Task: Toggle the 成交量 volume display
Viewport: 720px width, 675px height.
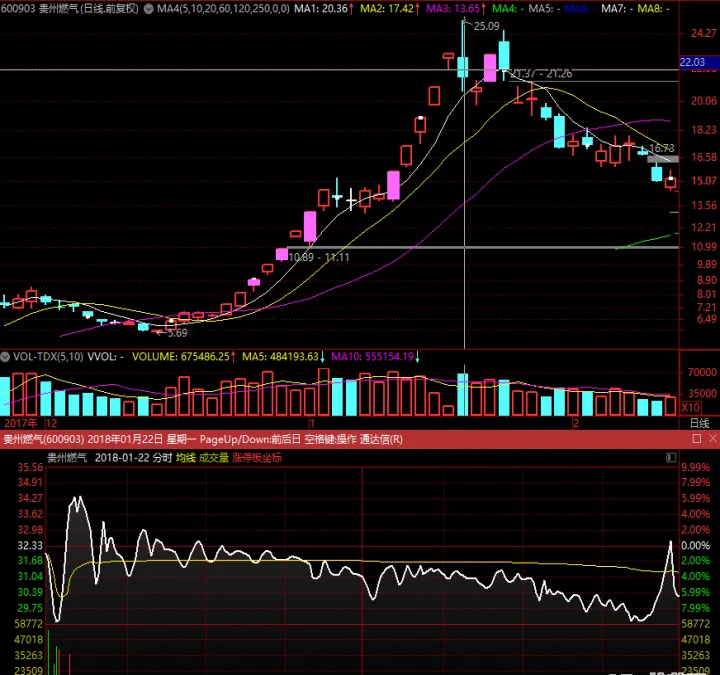Action: (214, 457)
